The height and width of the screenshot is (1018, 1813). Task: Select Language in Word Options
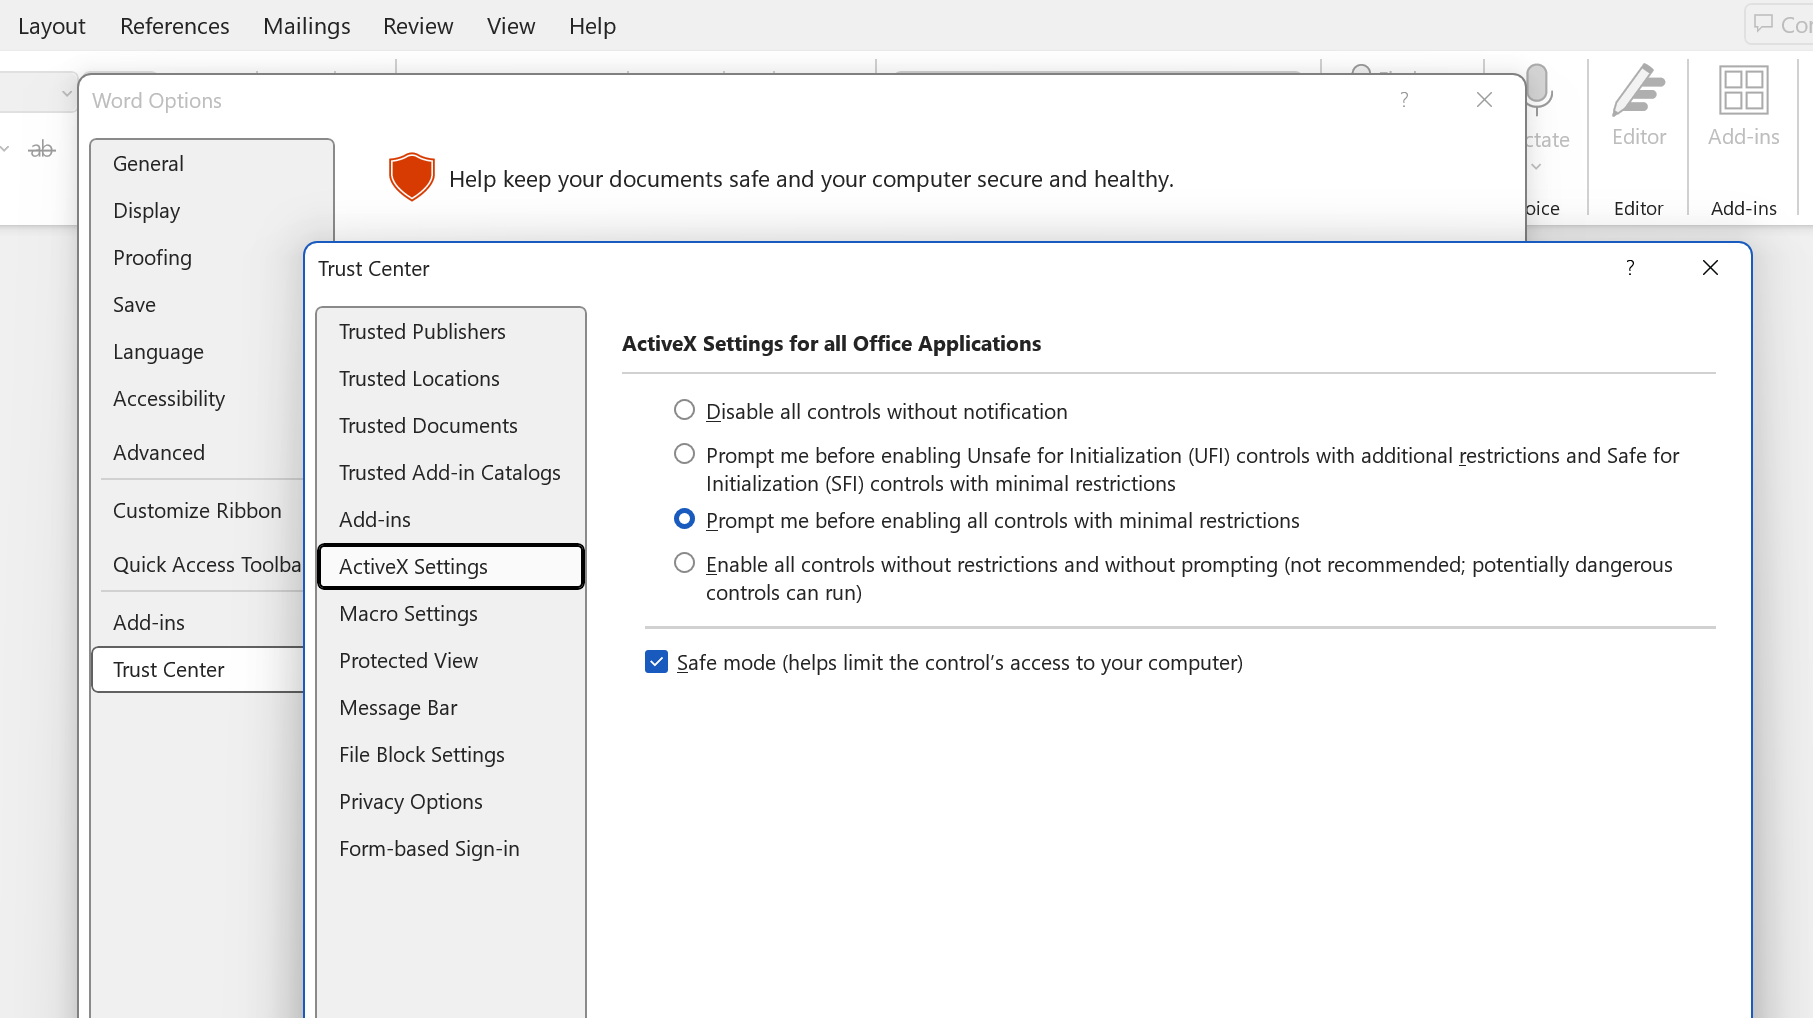(198, 352)
